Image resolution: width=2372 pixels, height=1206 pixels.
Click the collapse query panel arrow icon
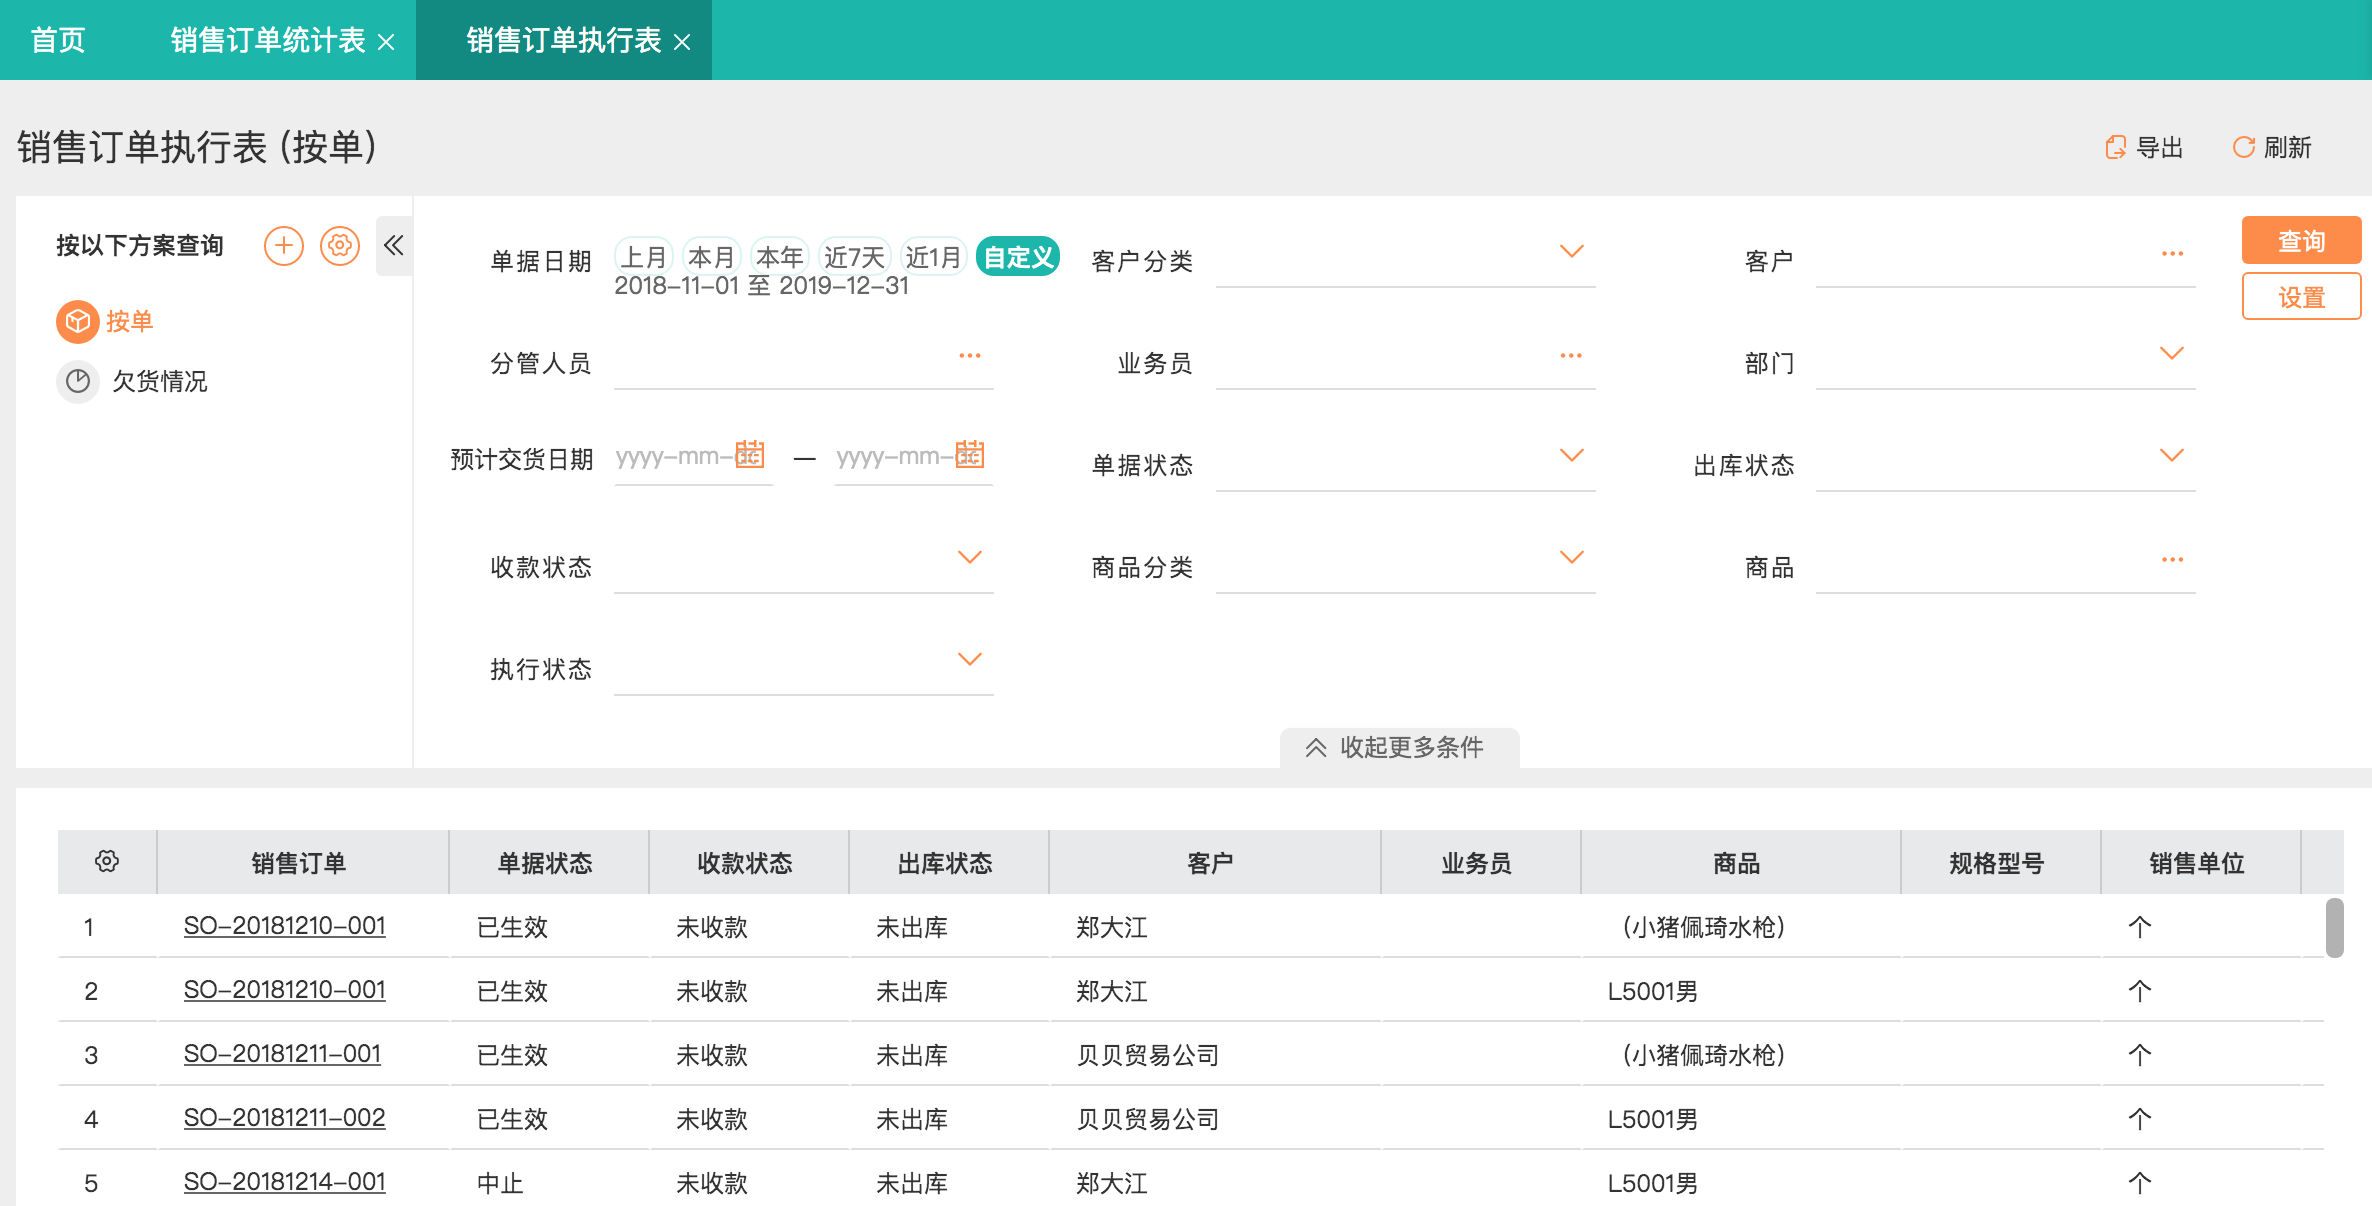point(394,249)
